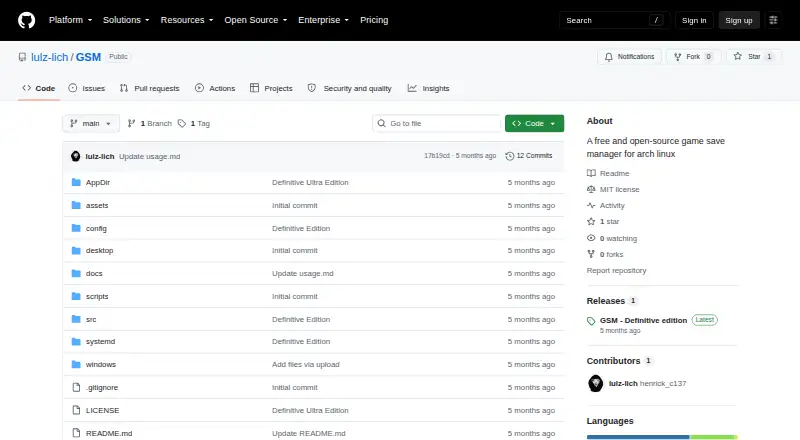The width and height of the screenshot is (800, 440).
Task: Click the GitHub logo icon
Action: (x=27, y=20)
